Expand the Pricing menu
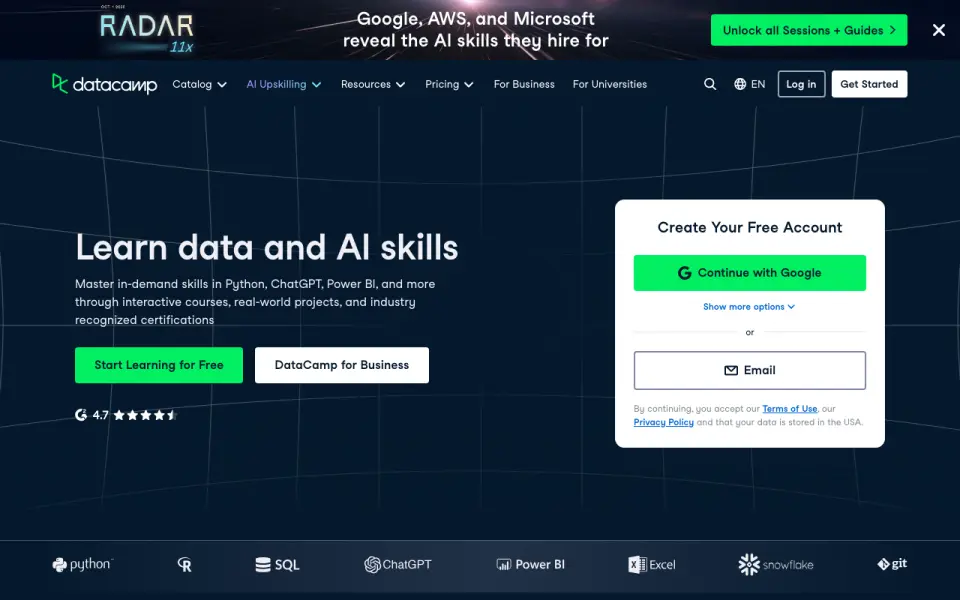This screenshot has width=960, height=600. click(449, 84)
